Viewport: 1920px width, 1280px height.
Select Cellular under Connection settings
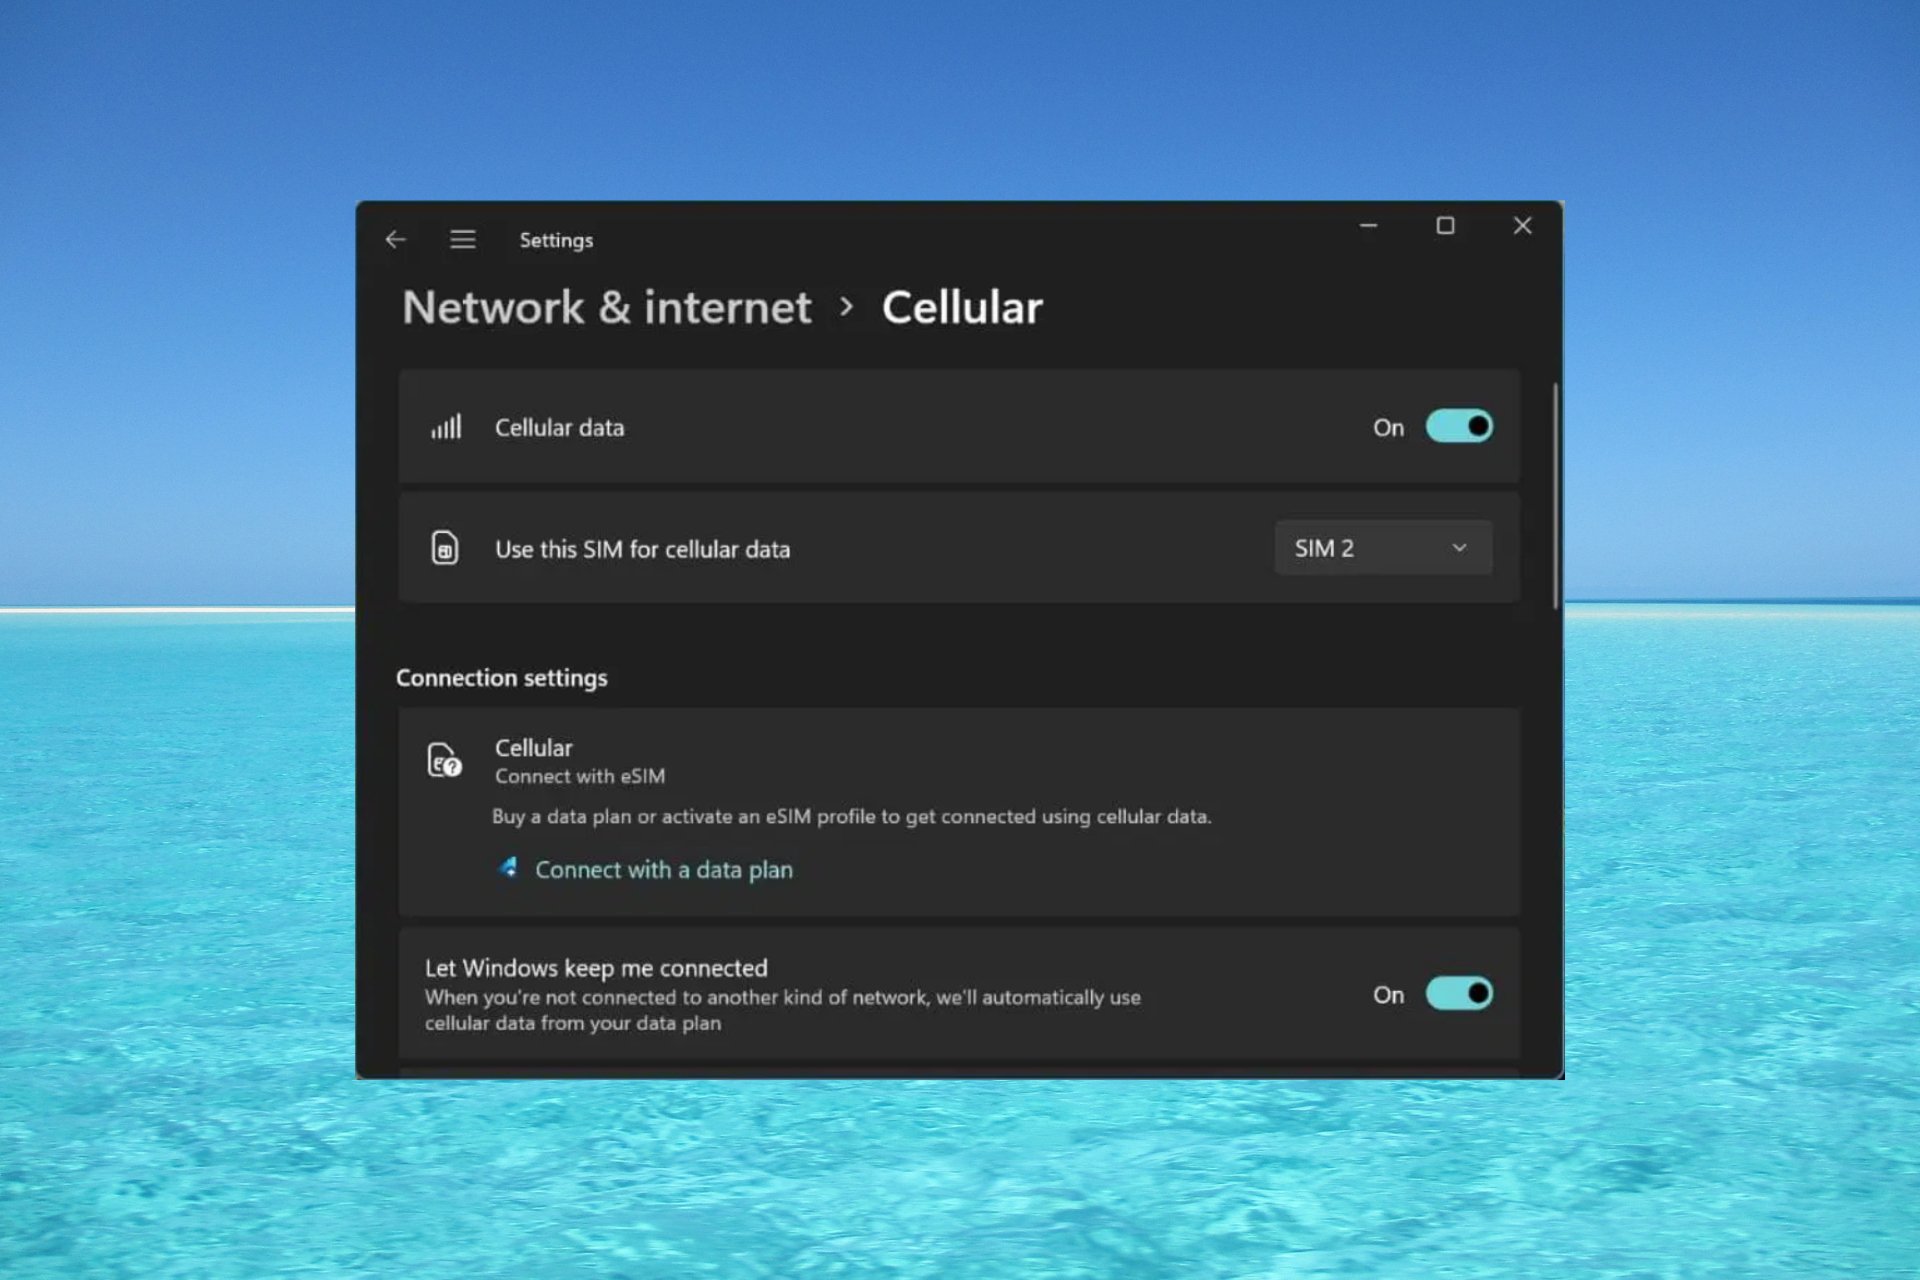tap(534, 746)
